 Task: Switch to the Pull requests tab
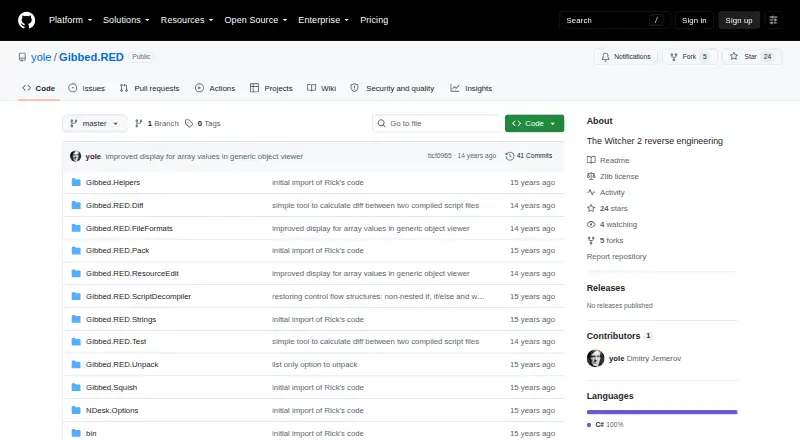pos(149,88)
